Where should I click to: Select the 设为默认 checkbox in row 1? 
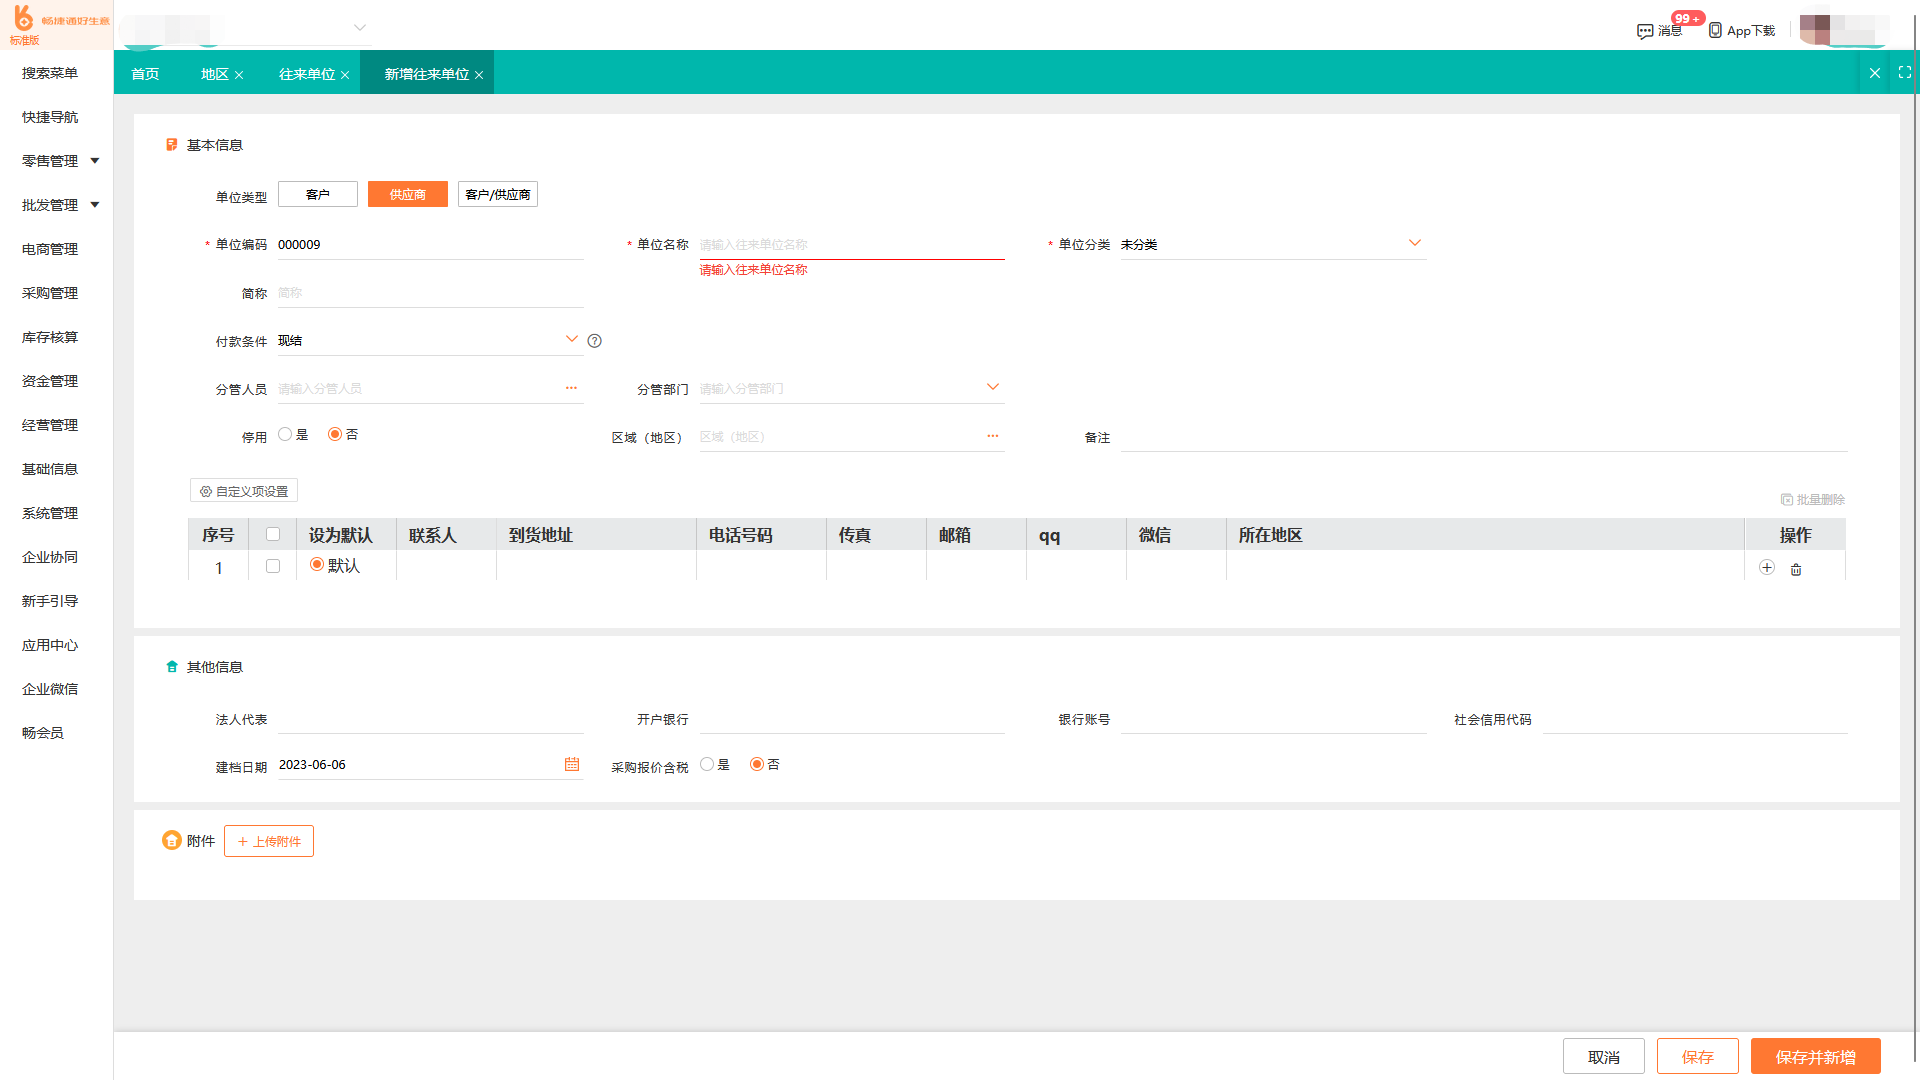click(x=316, y=566)
